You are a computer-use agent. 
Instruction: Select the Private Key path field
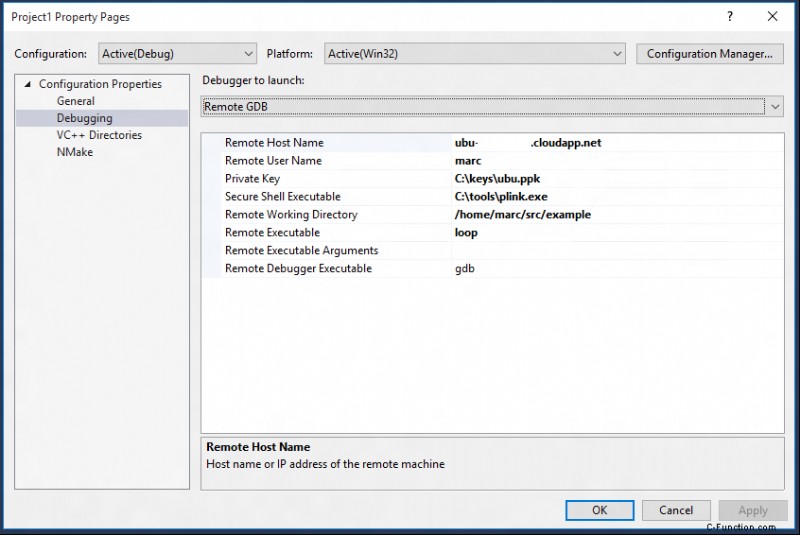tap(615, 179)
